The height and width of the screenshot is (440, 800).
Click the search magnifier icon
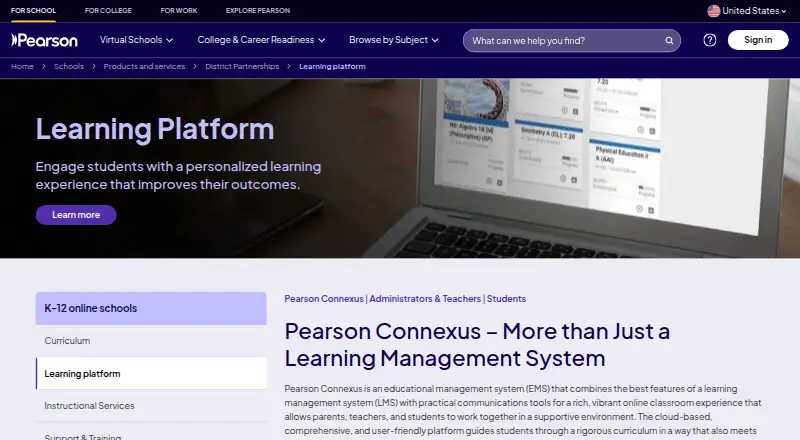[x=669, y=40]
